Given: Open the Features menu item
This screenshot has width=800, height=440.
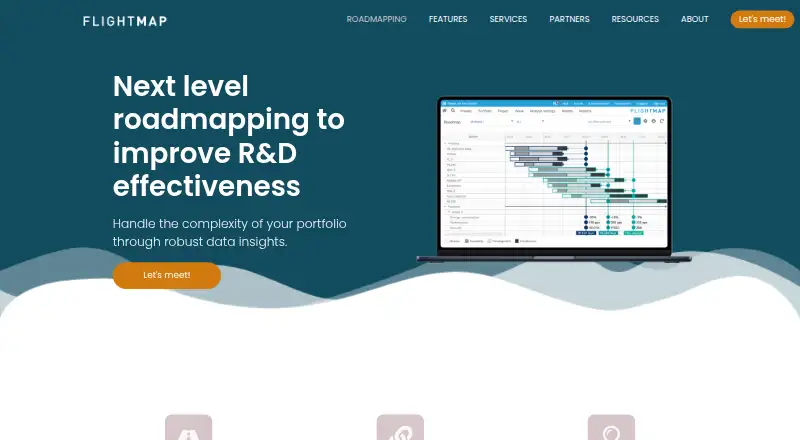Looking at the screenshot, I should 448,19.
